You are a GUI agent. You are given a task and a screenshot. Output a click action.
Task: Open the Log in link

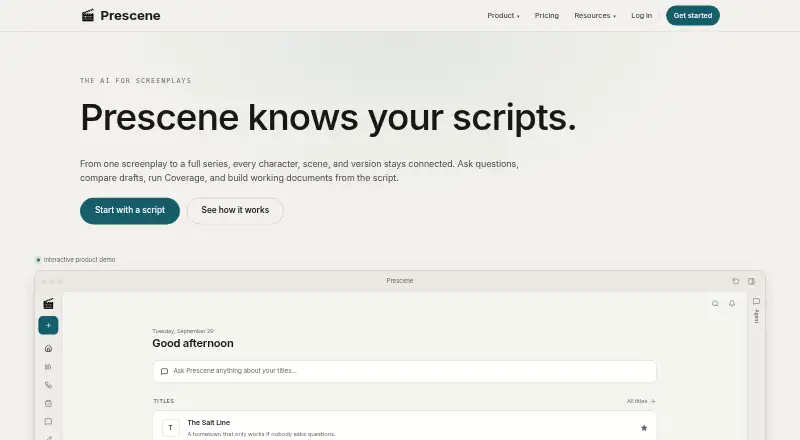coord(641,16)
